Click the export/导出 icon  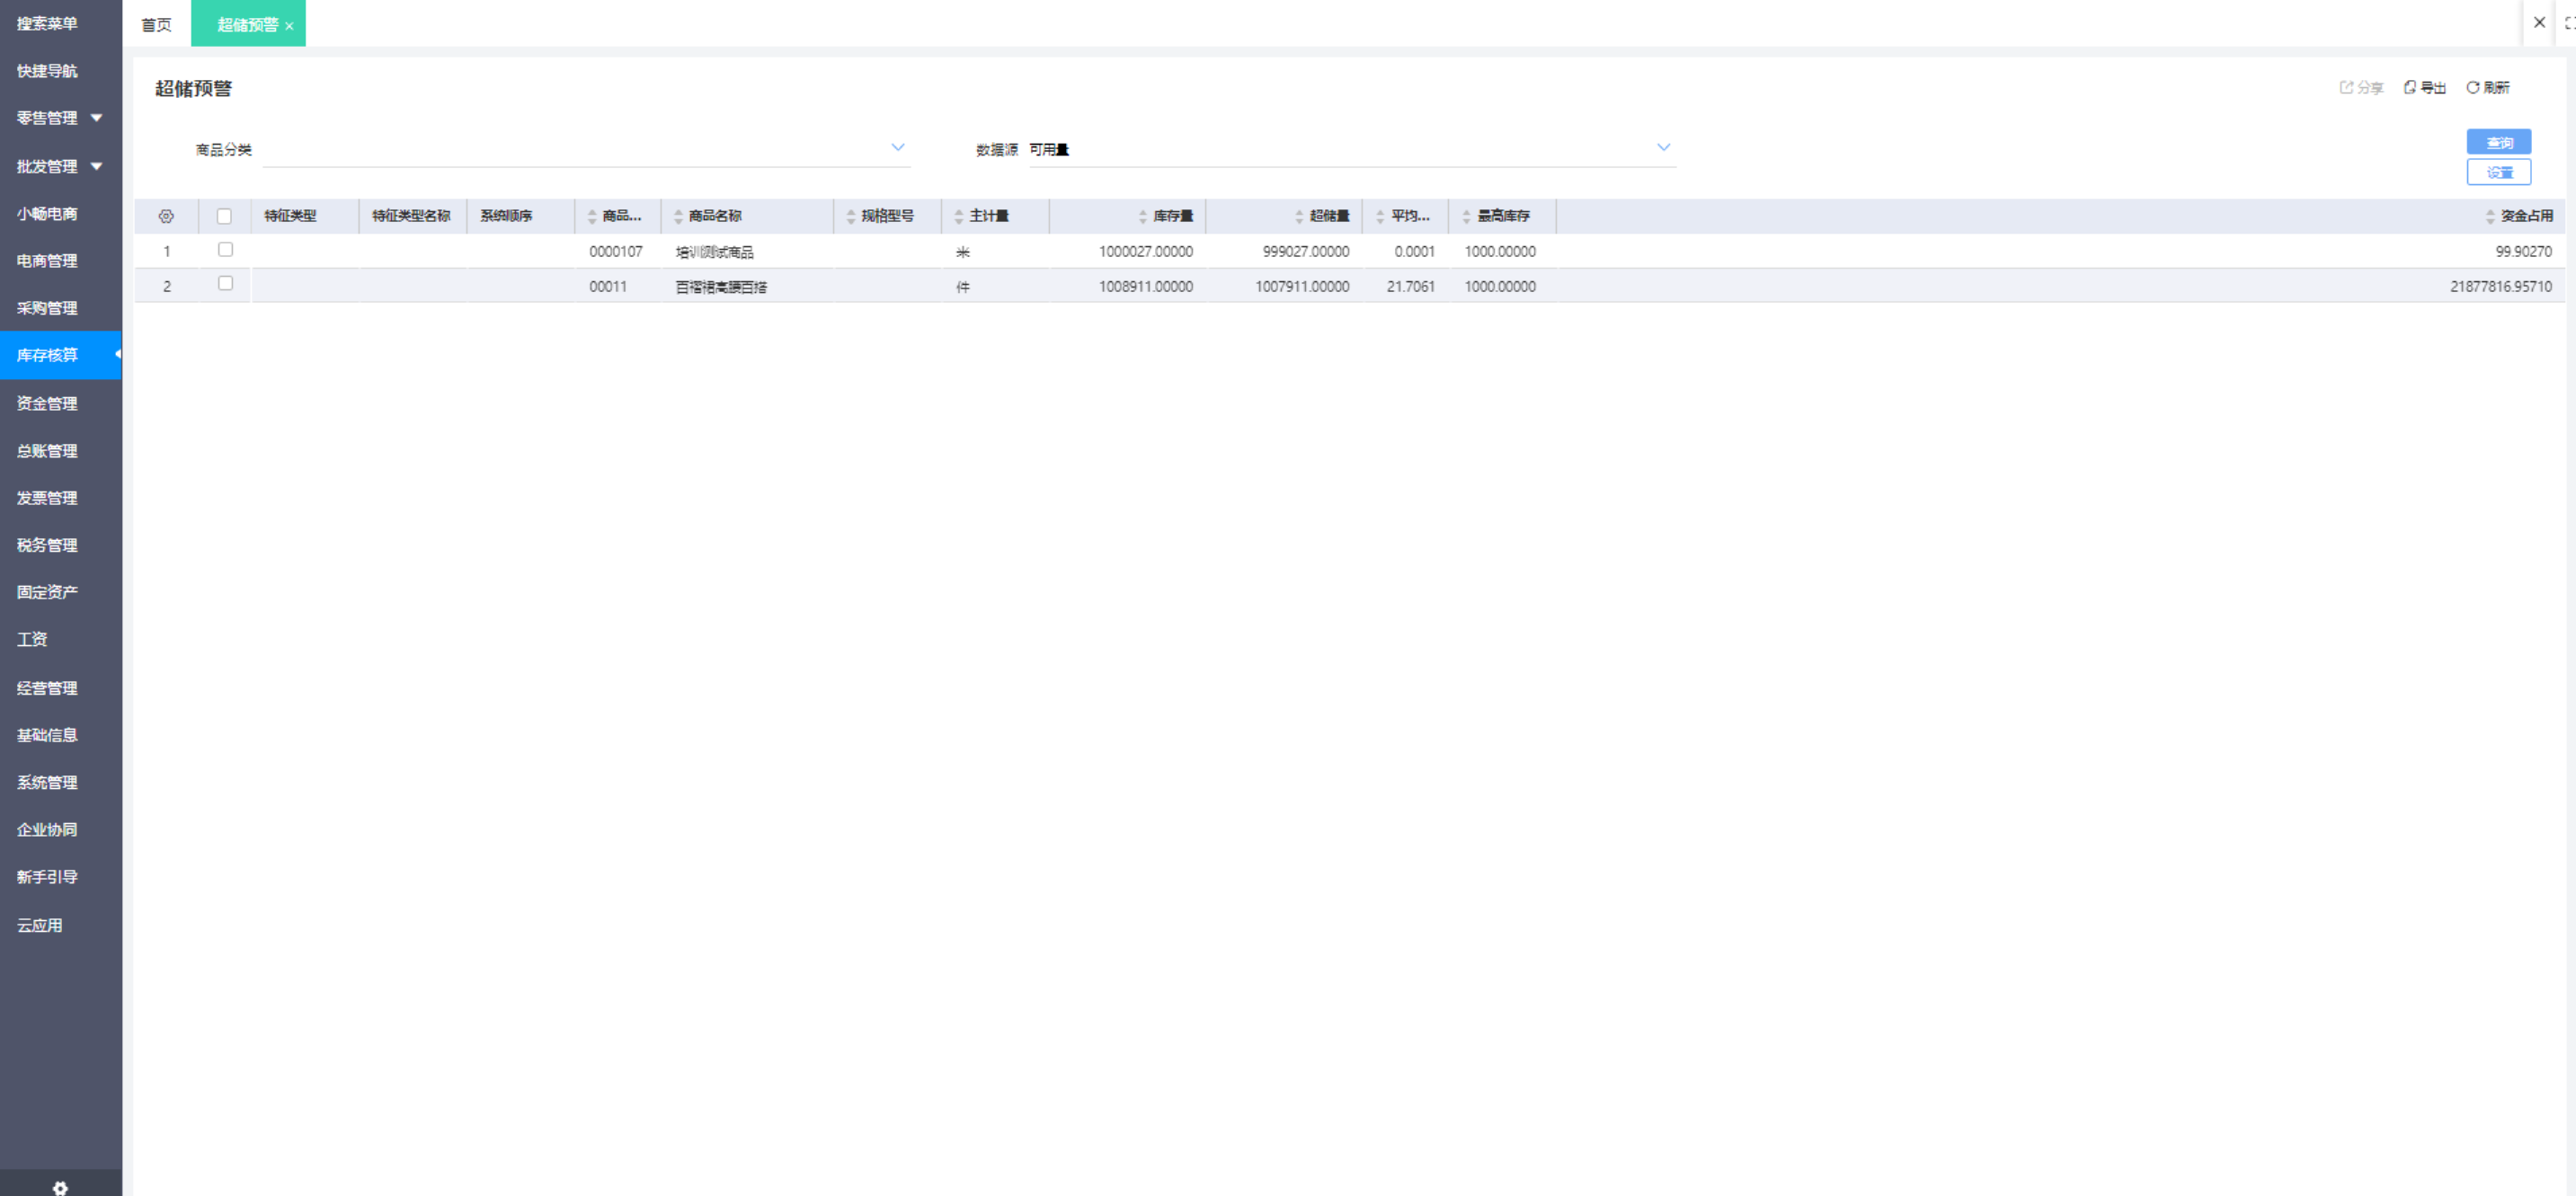click(x=2429, y=87)
